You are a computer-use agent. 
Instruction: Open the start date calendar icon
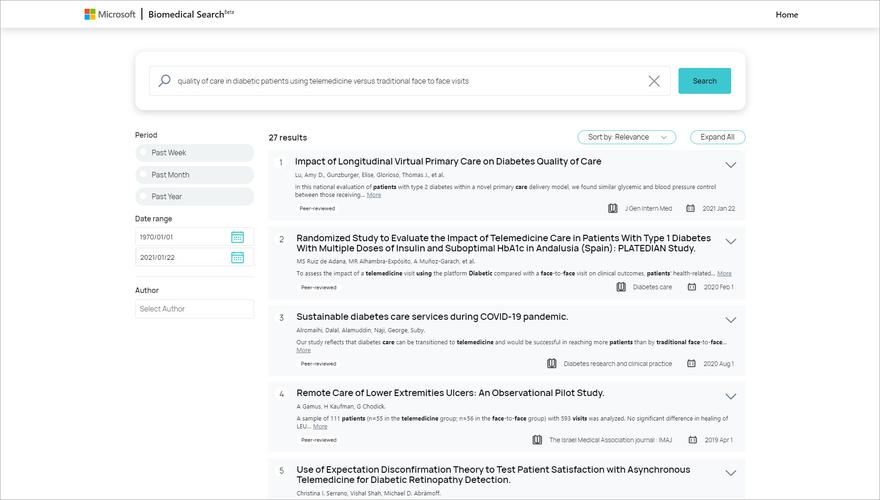(x=237, y=237)
